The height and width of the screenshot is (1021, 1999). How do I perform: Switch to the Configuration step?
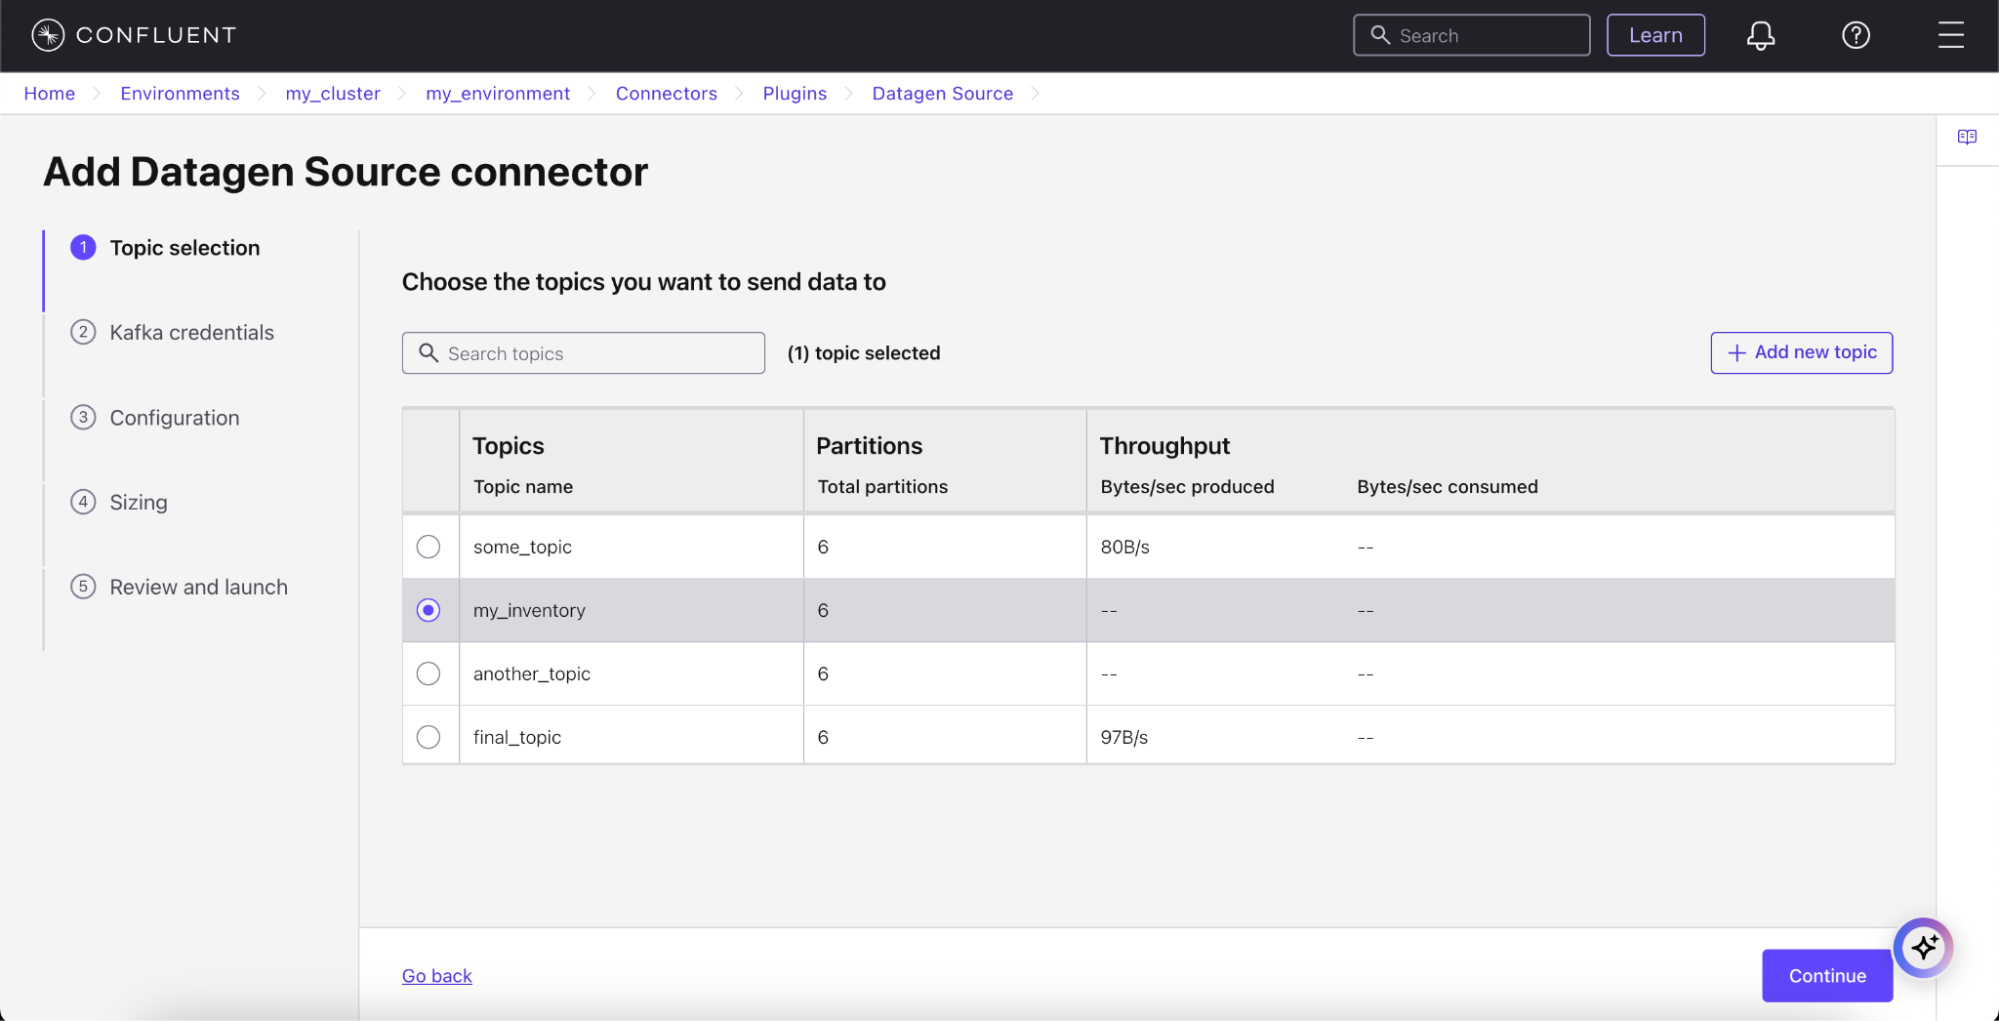pos(174,417)
